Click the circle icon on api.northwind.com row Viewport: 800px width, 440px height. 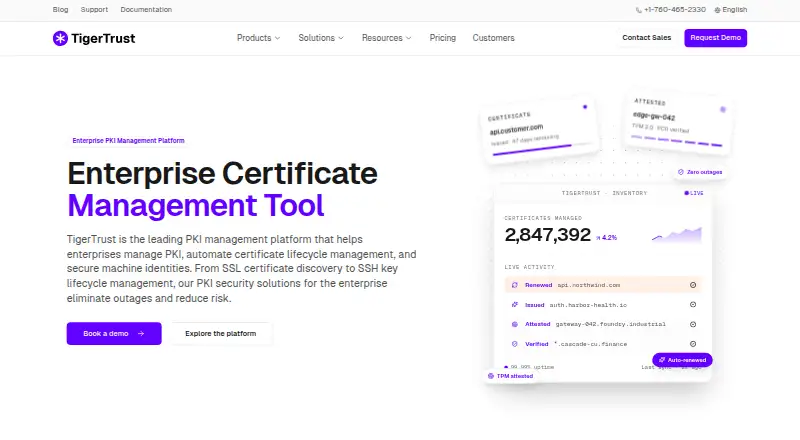pos(693,285)
